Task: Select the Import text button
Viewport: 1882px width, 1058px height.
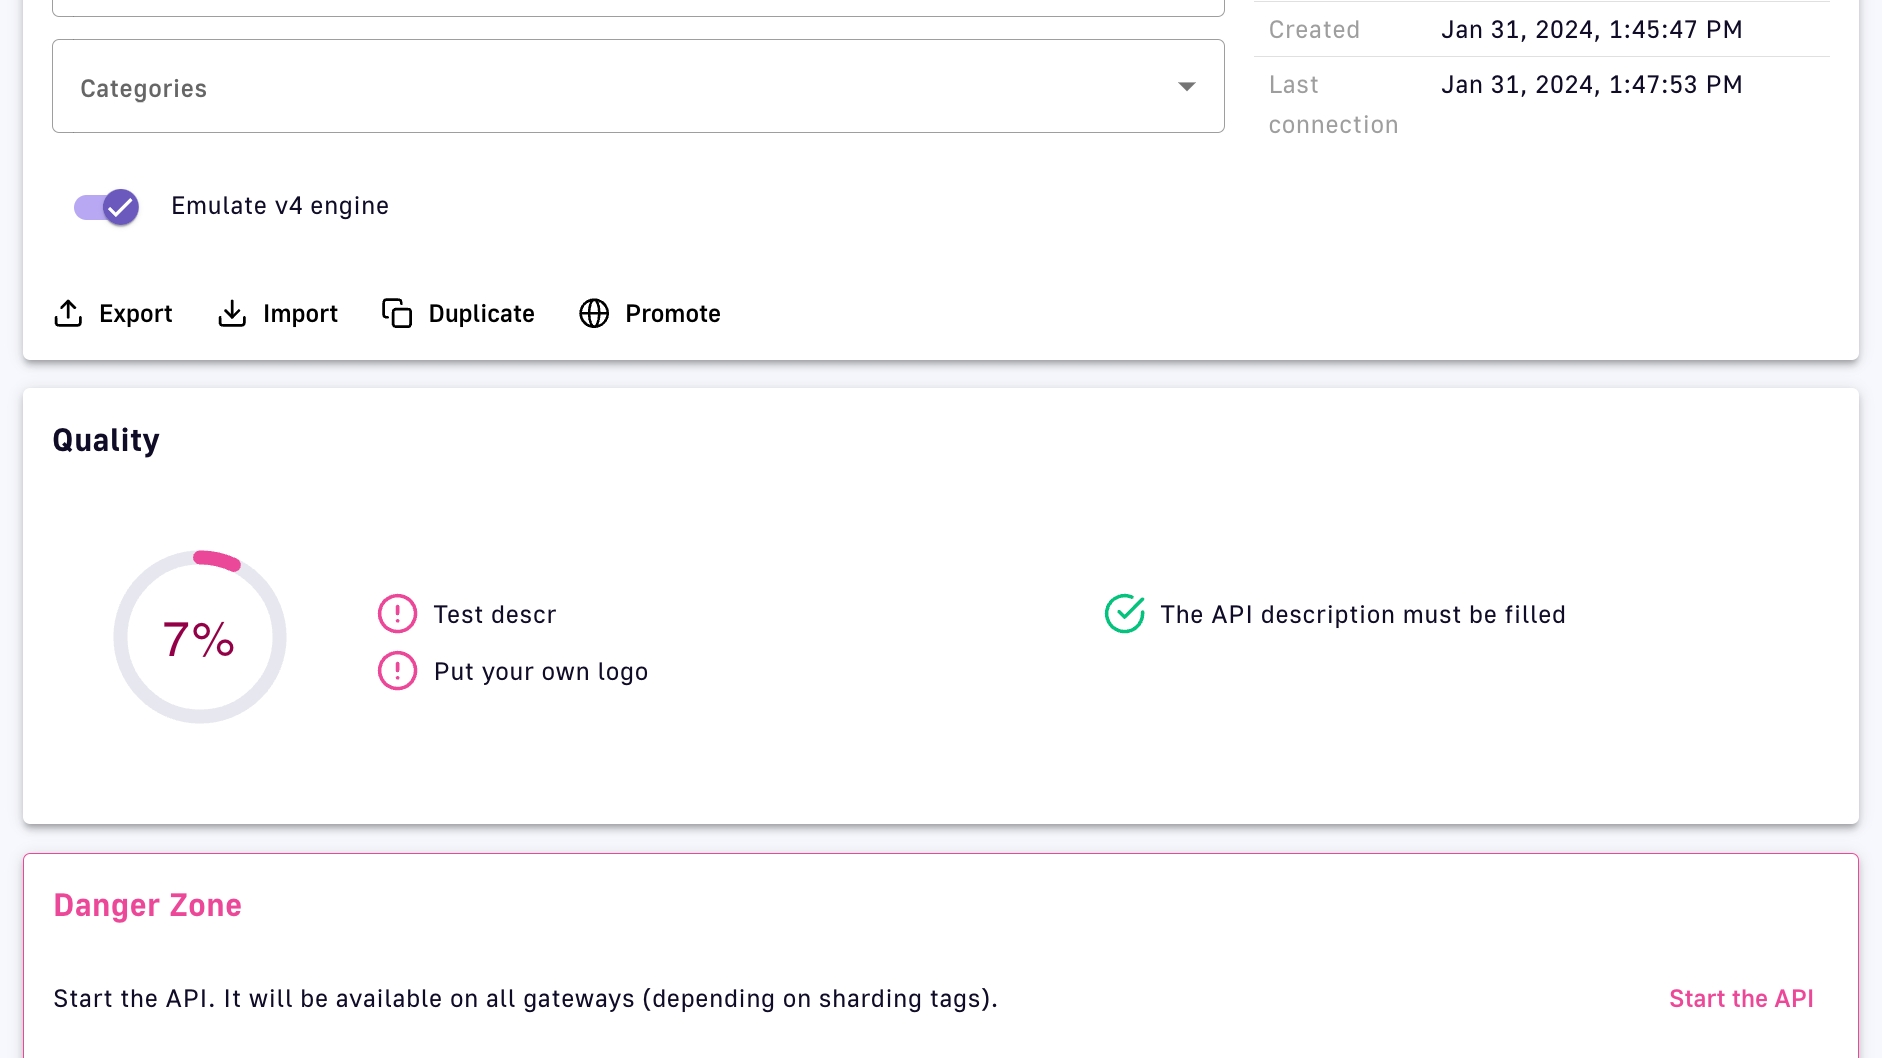Action: (x=300, y=314)
